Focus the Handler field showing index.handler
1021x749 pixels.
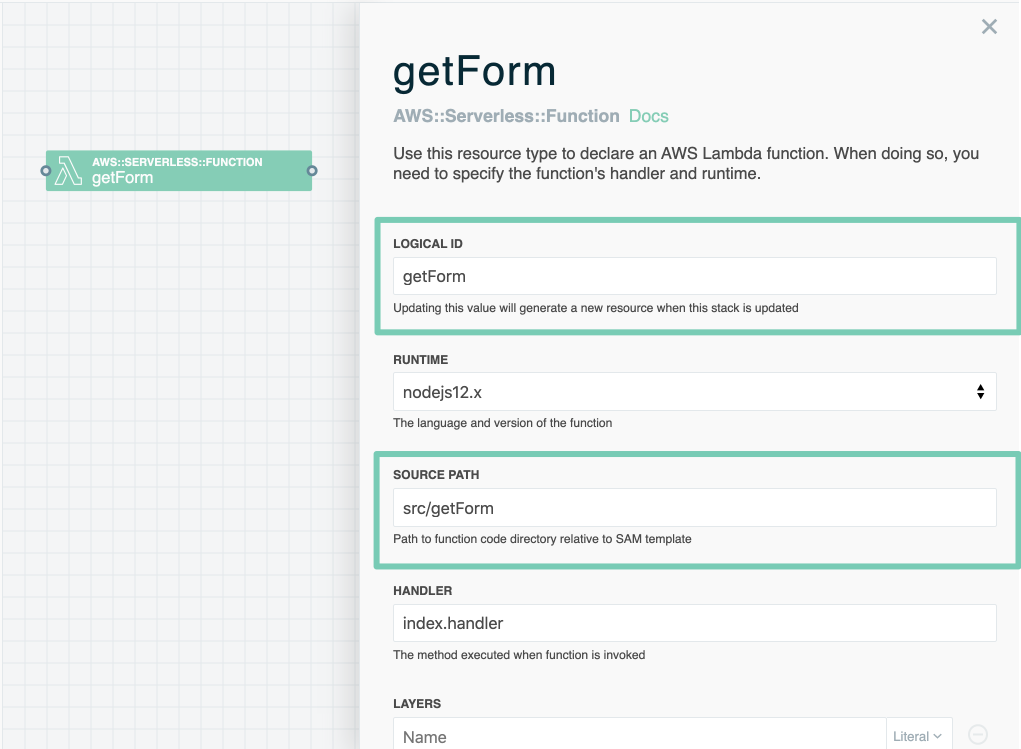pyautogui.click(x=693, y=622)
